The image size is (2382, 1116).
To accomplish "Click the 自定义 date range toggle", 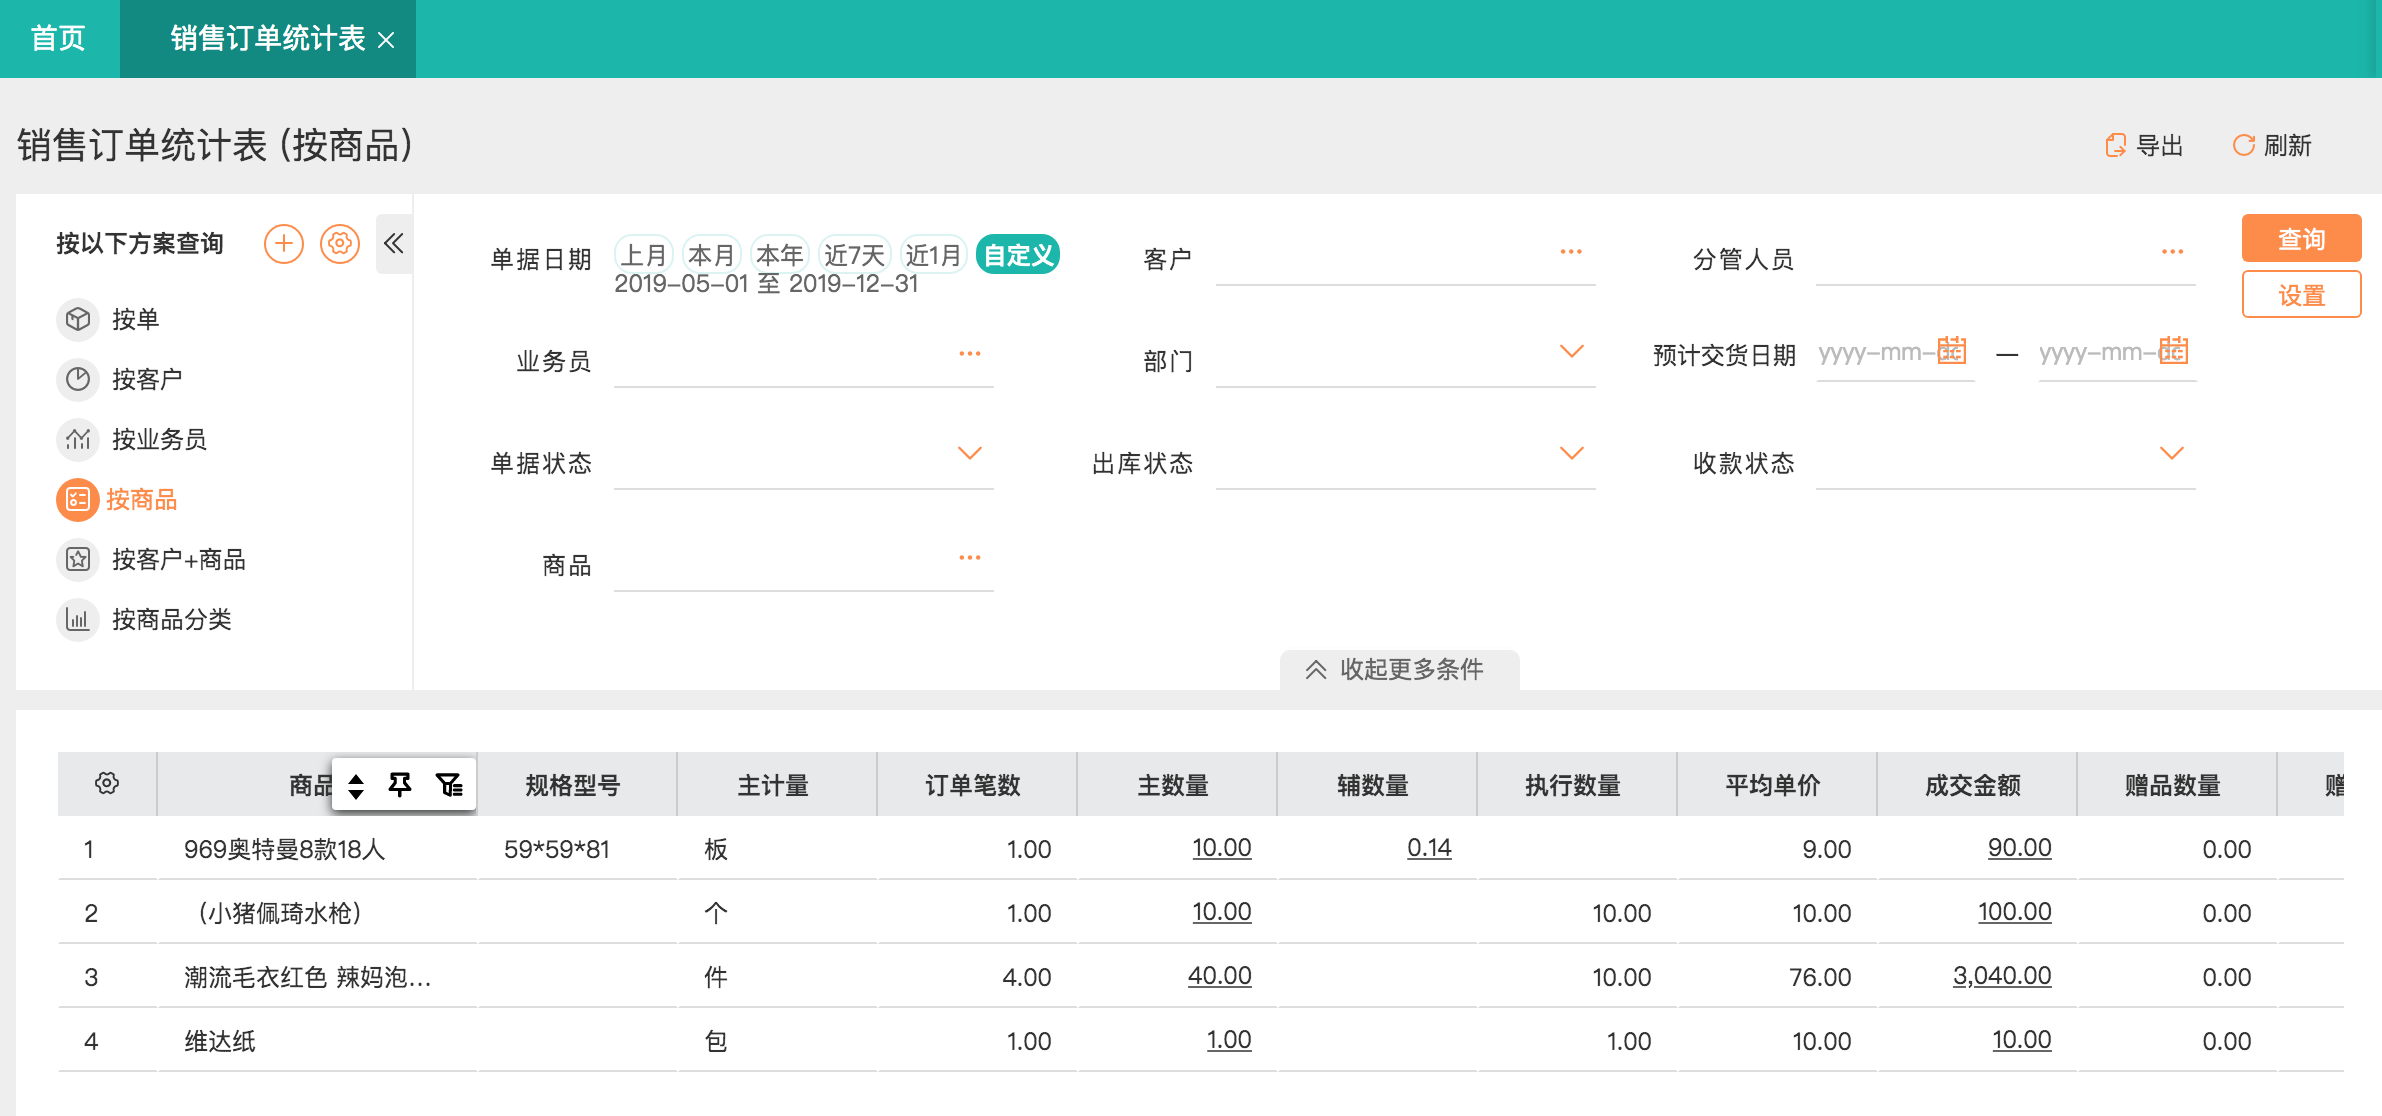I will (x=1021, y=254).
